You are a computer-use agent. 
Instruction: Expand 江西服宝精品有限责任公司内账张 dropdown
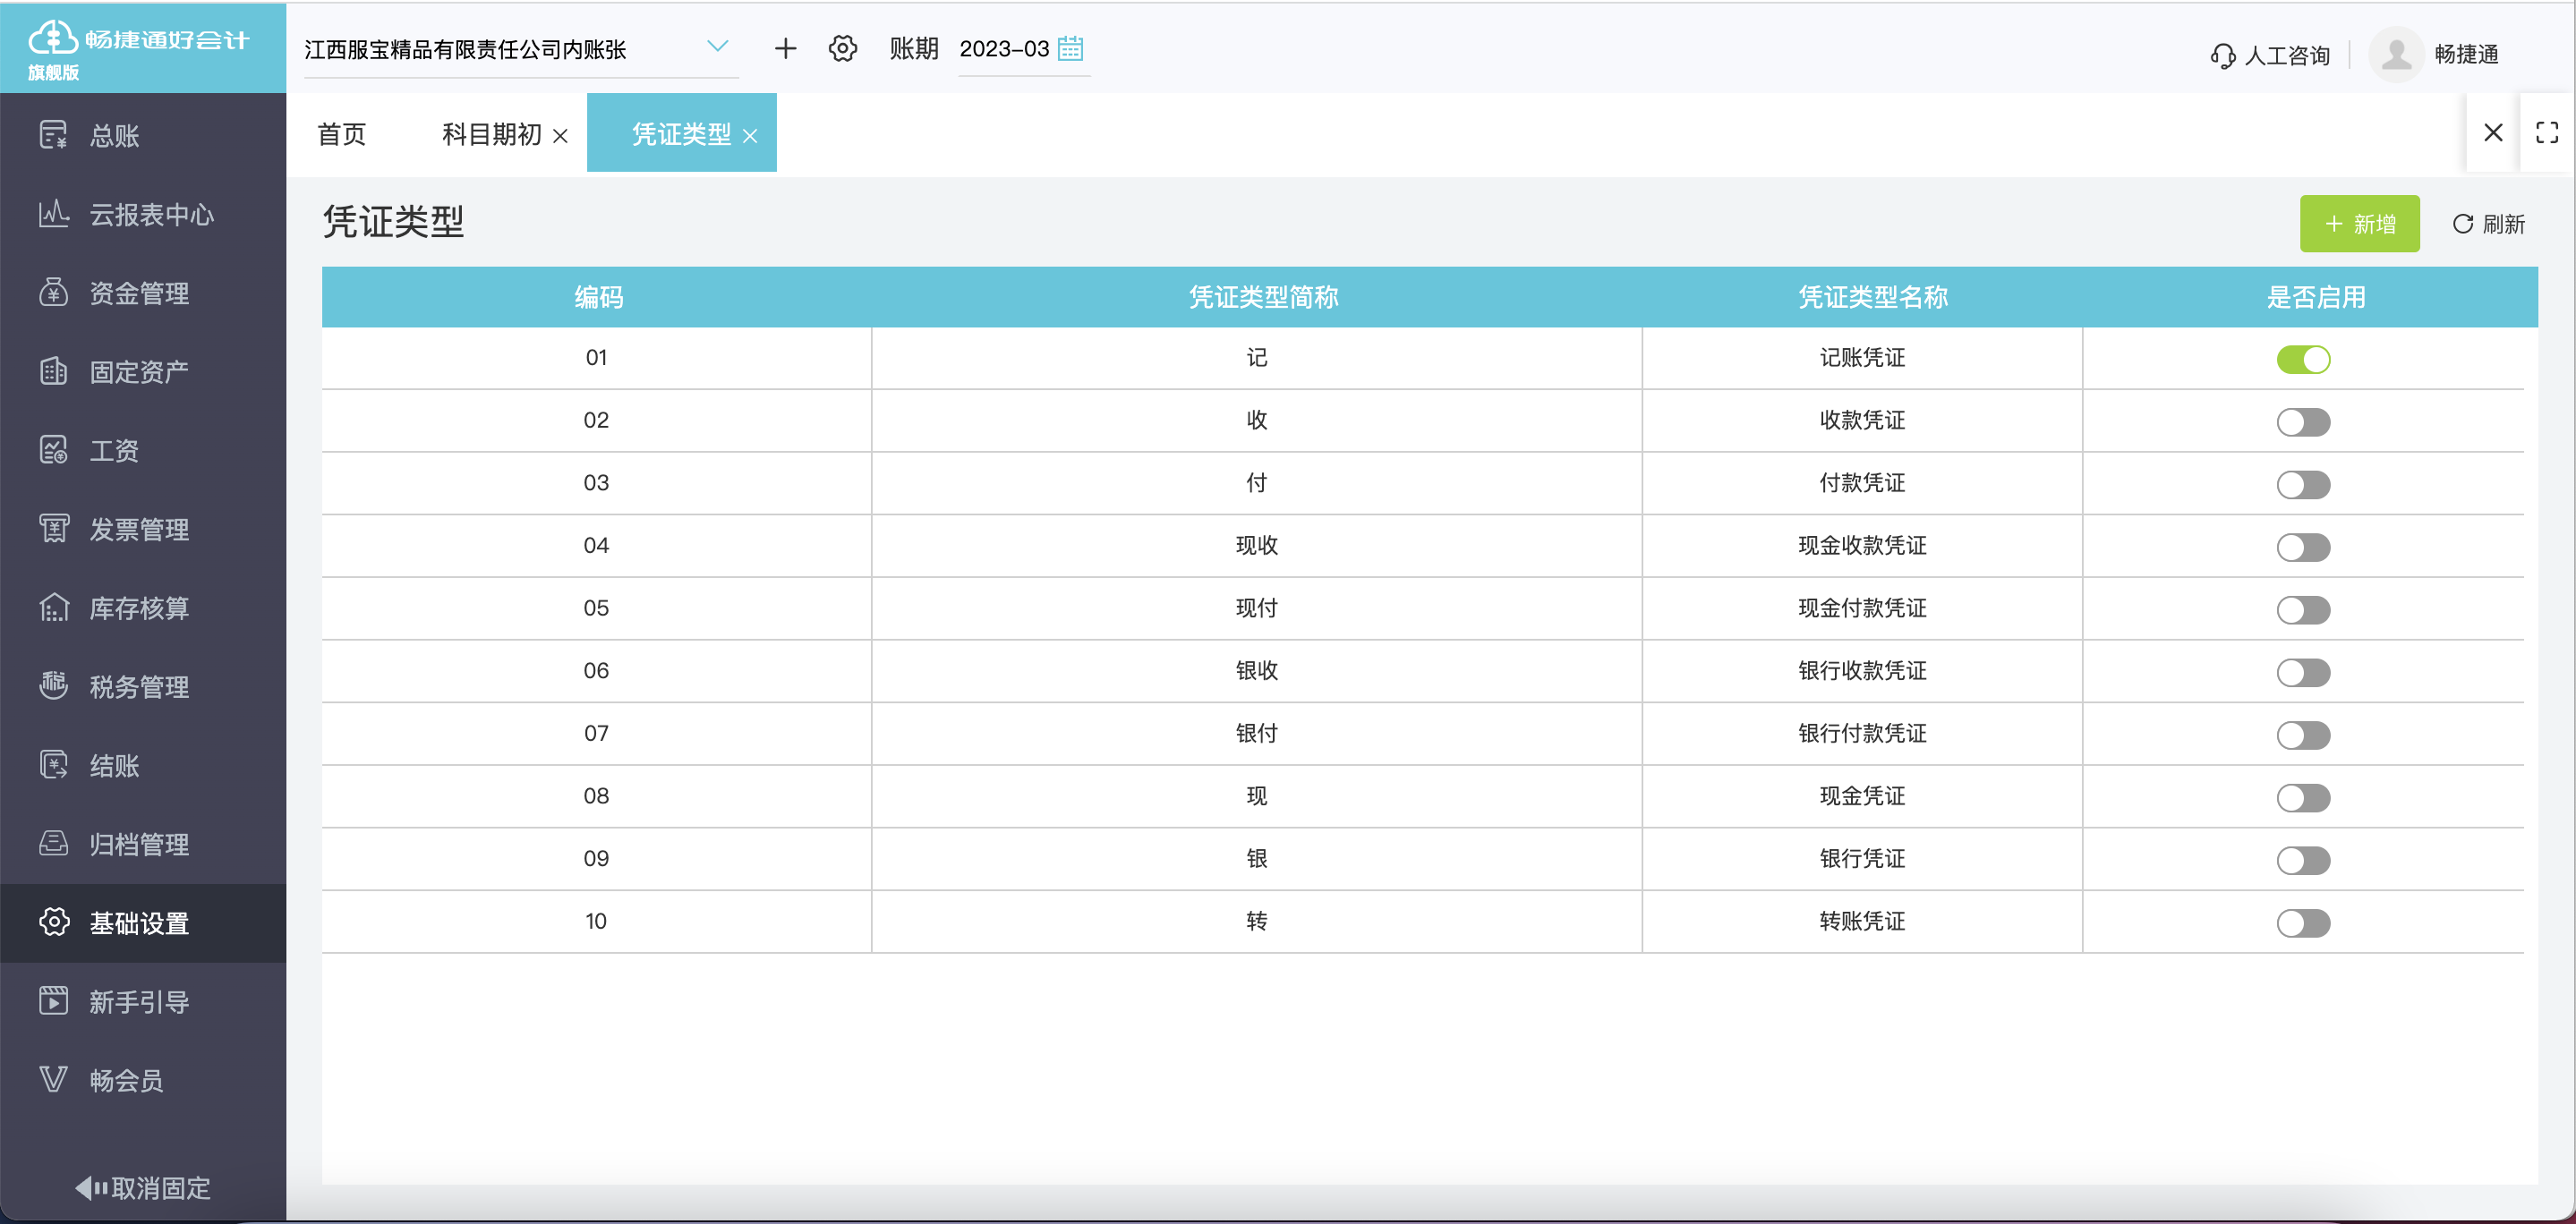click(x=714, y=47)
